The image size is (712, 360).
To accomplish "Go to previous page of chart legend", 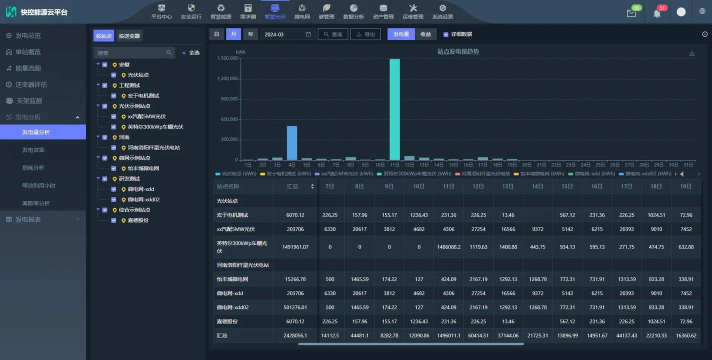I will click(x=682, y=174).
